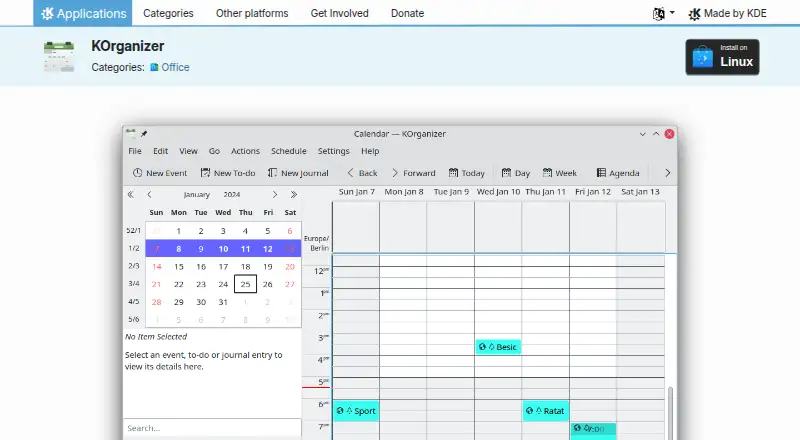Image resolution: width=800 pixels, height=440 pixels.
Task: Expand the toolbar overflow chevron
Action: (x=667, y=173)
